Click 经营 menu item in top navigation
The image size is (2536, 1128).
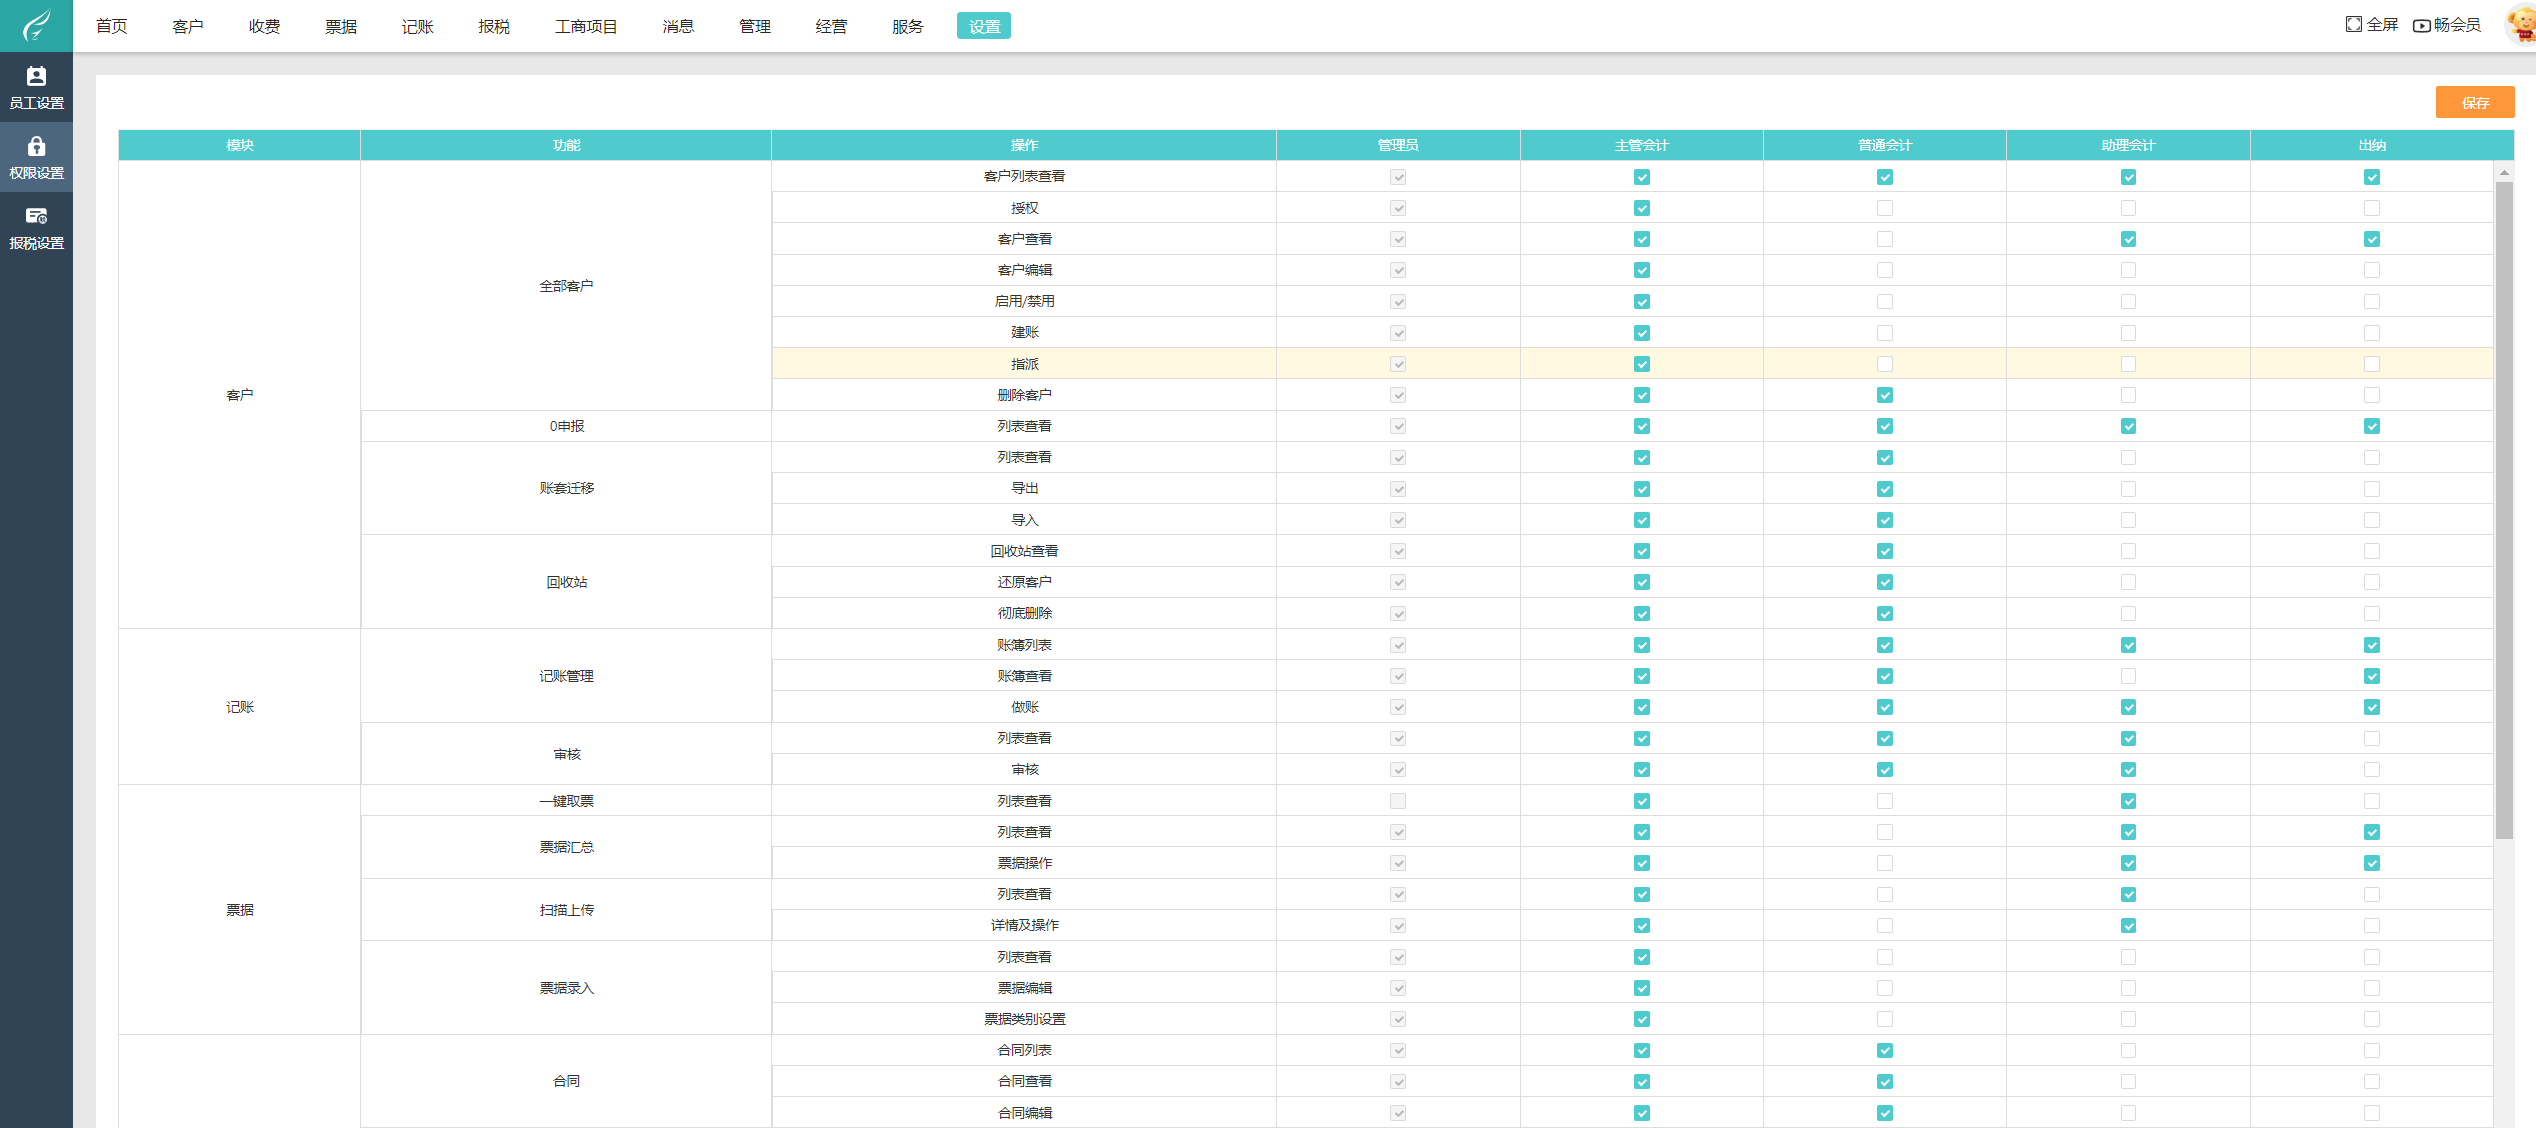point(823,24)
